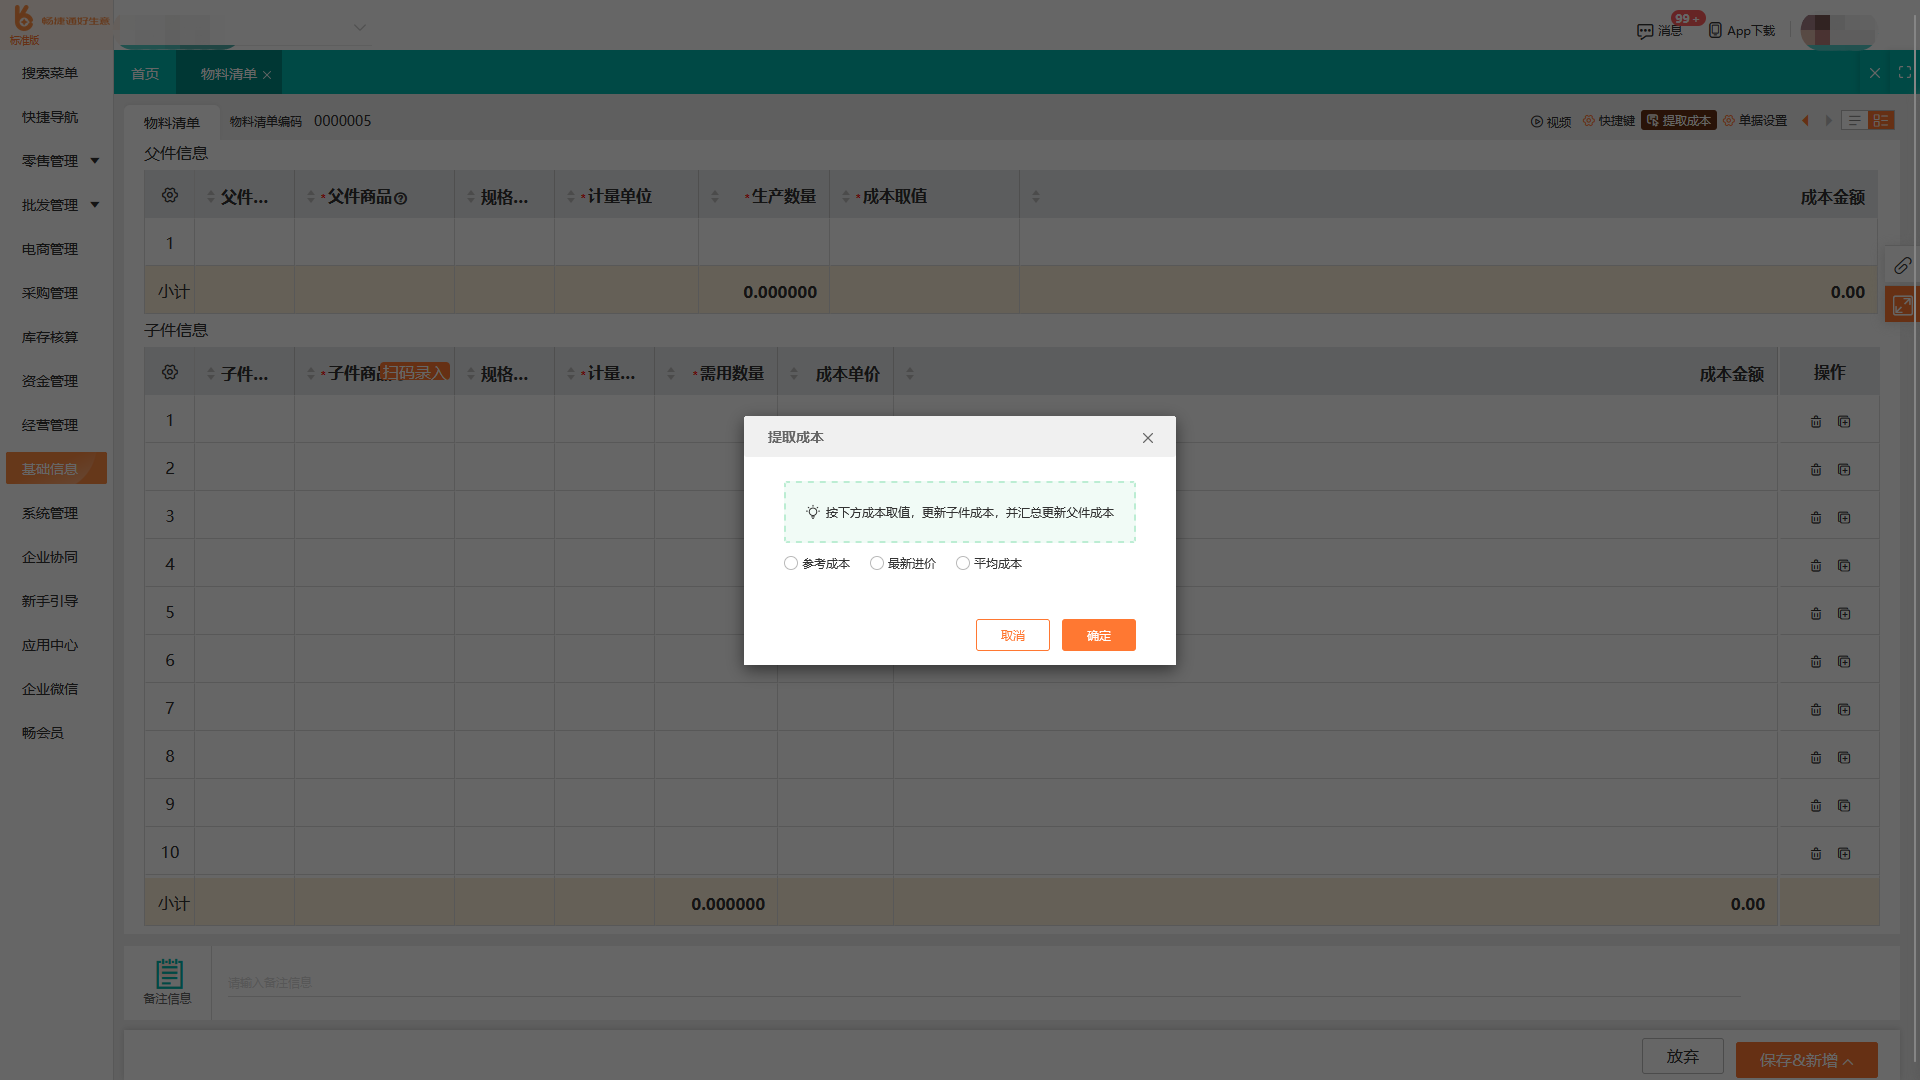Image resolution: width=1920 pixels, height=1080 pixels.
Task: Click 确定 button to confirm
Action: coord(1098,634)
